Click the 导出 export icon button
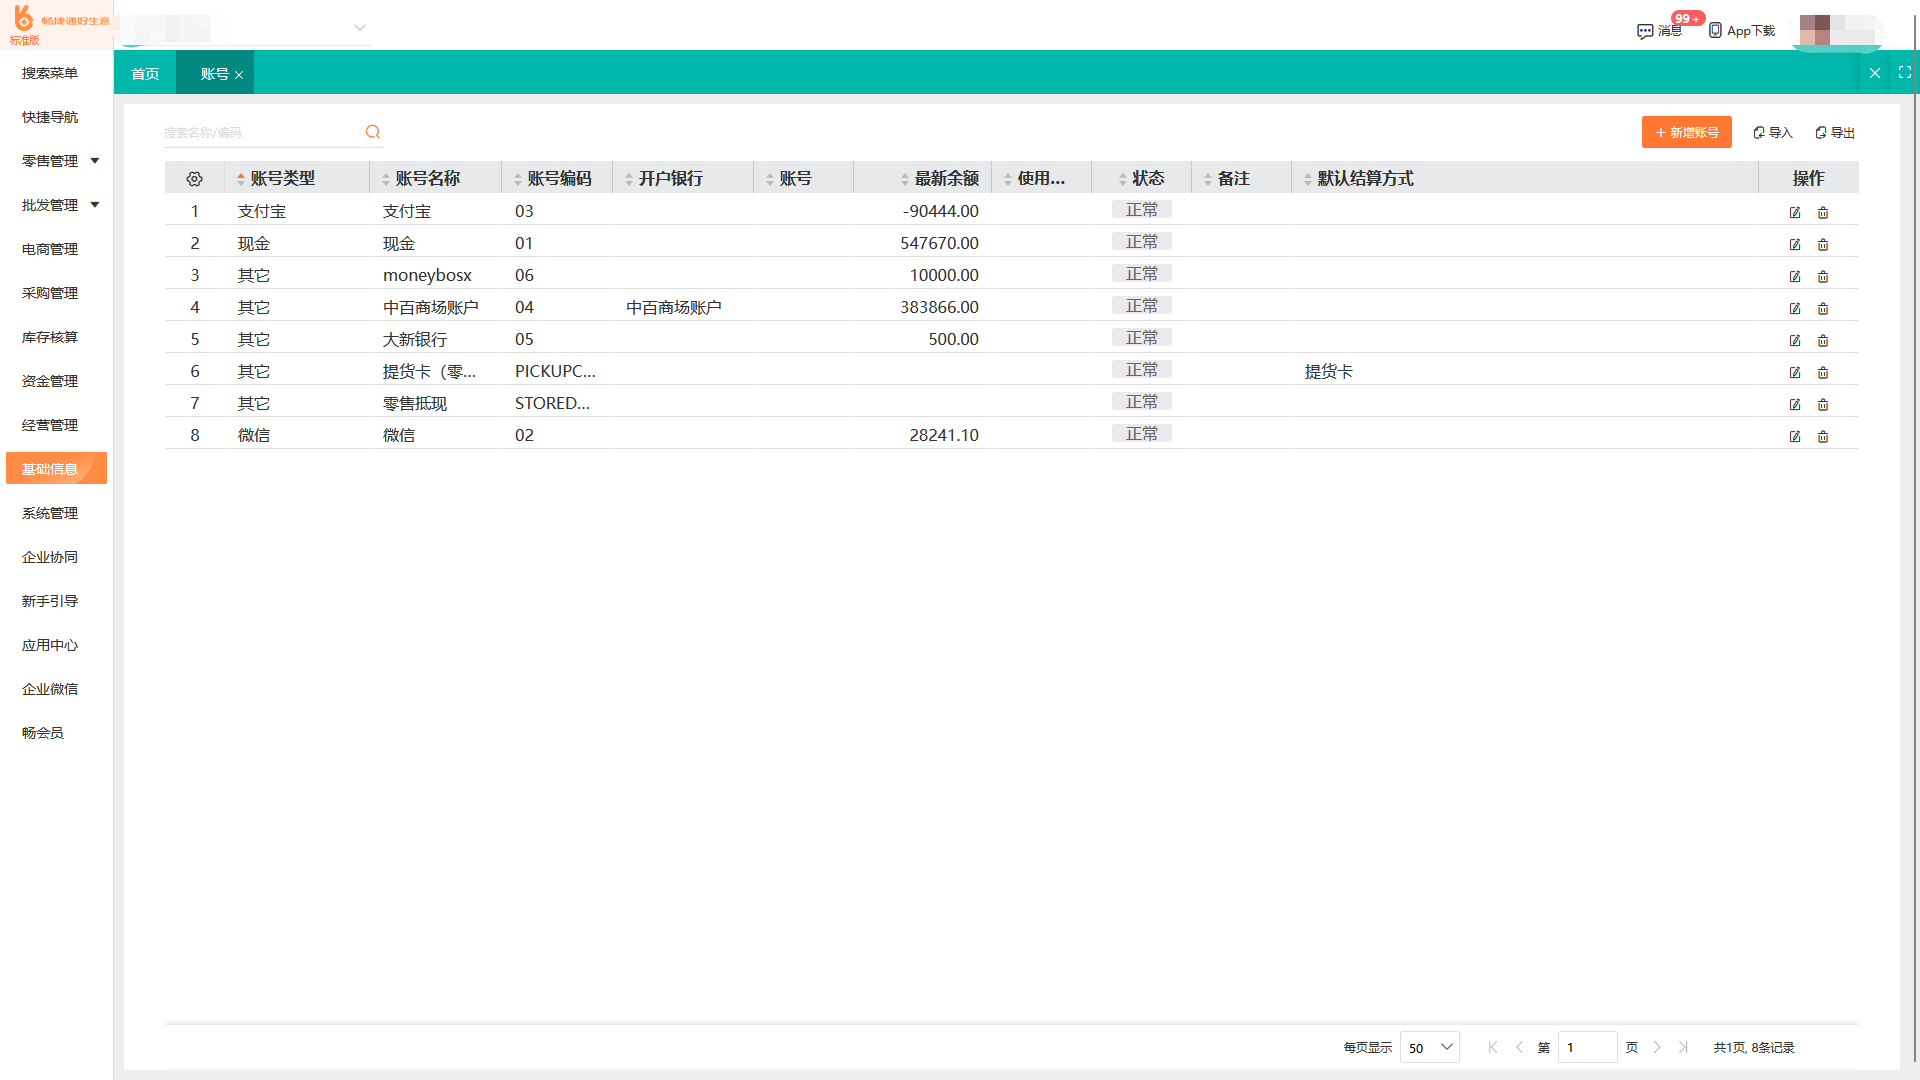Viewport: 1920px width, 1080px height. coord(1836,132)
